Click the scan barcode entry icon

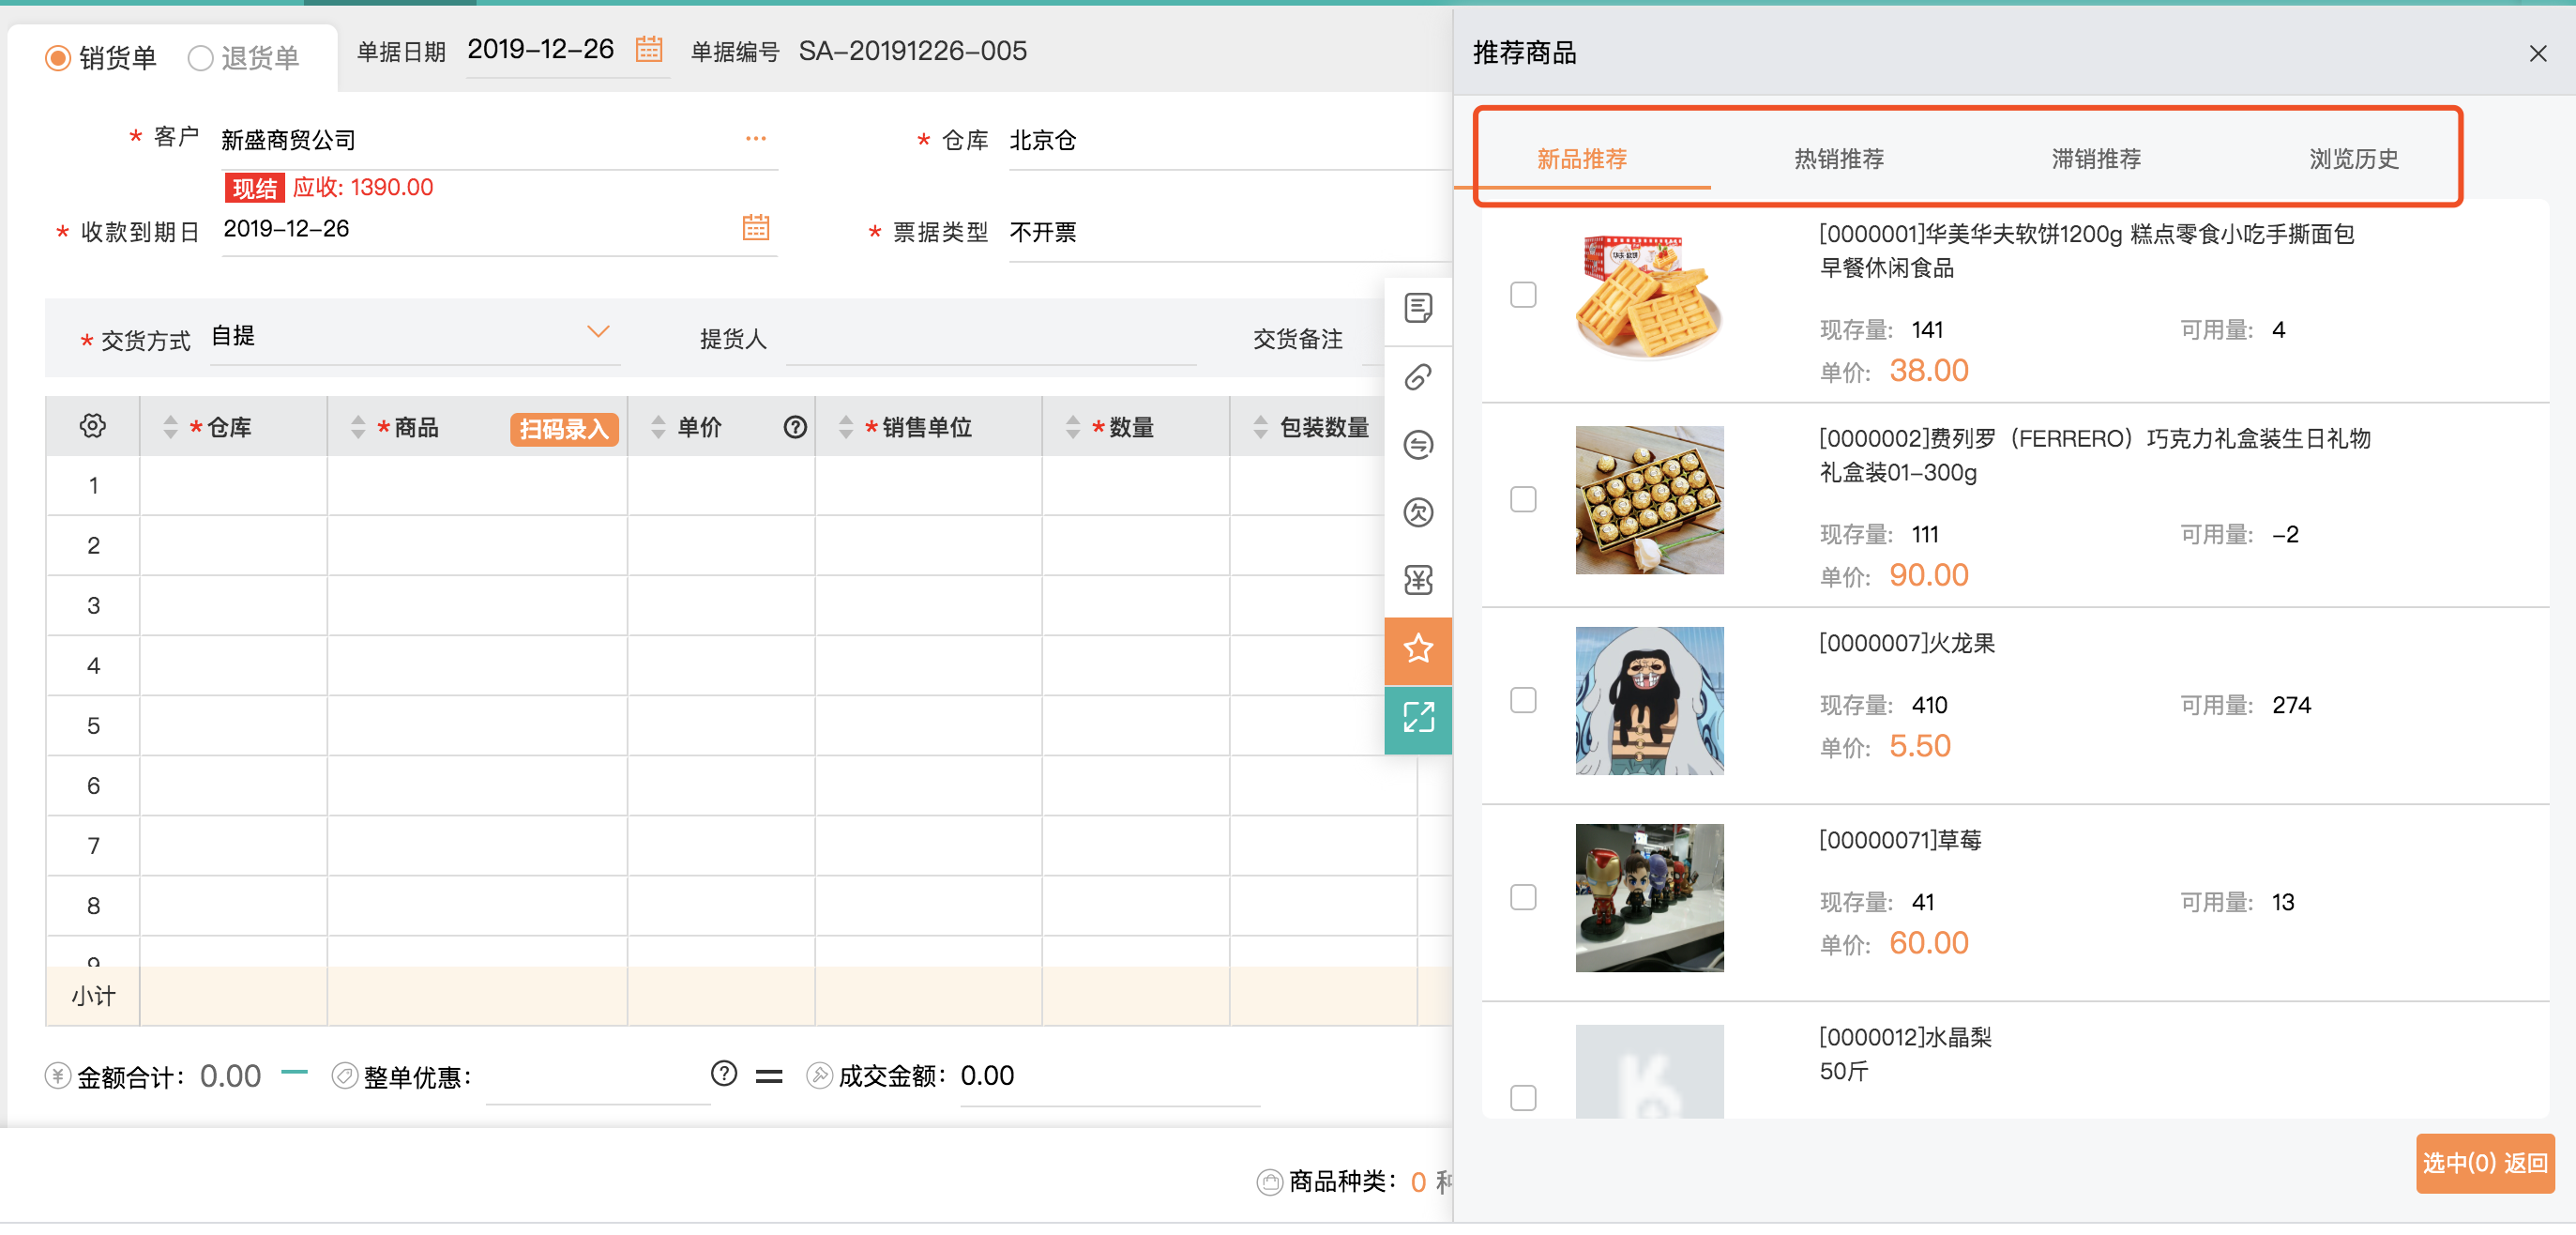[x=564, y=429]
